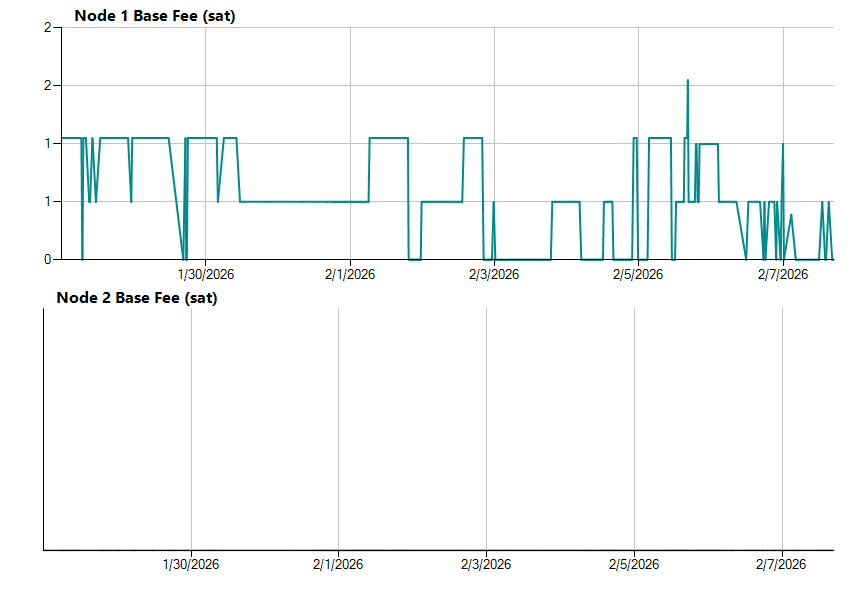
Task: Click 1/30/2026 date under Node 2 chart
Action: point(191,565)
